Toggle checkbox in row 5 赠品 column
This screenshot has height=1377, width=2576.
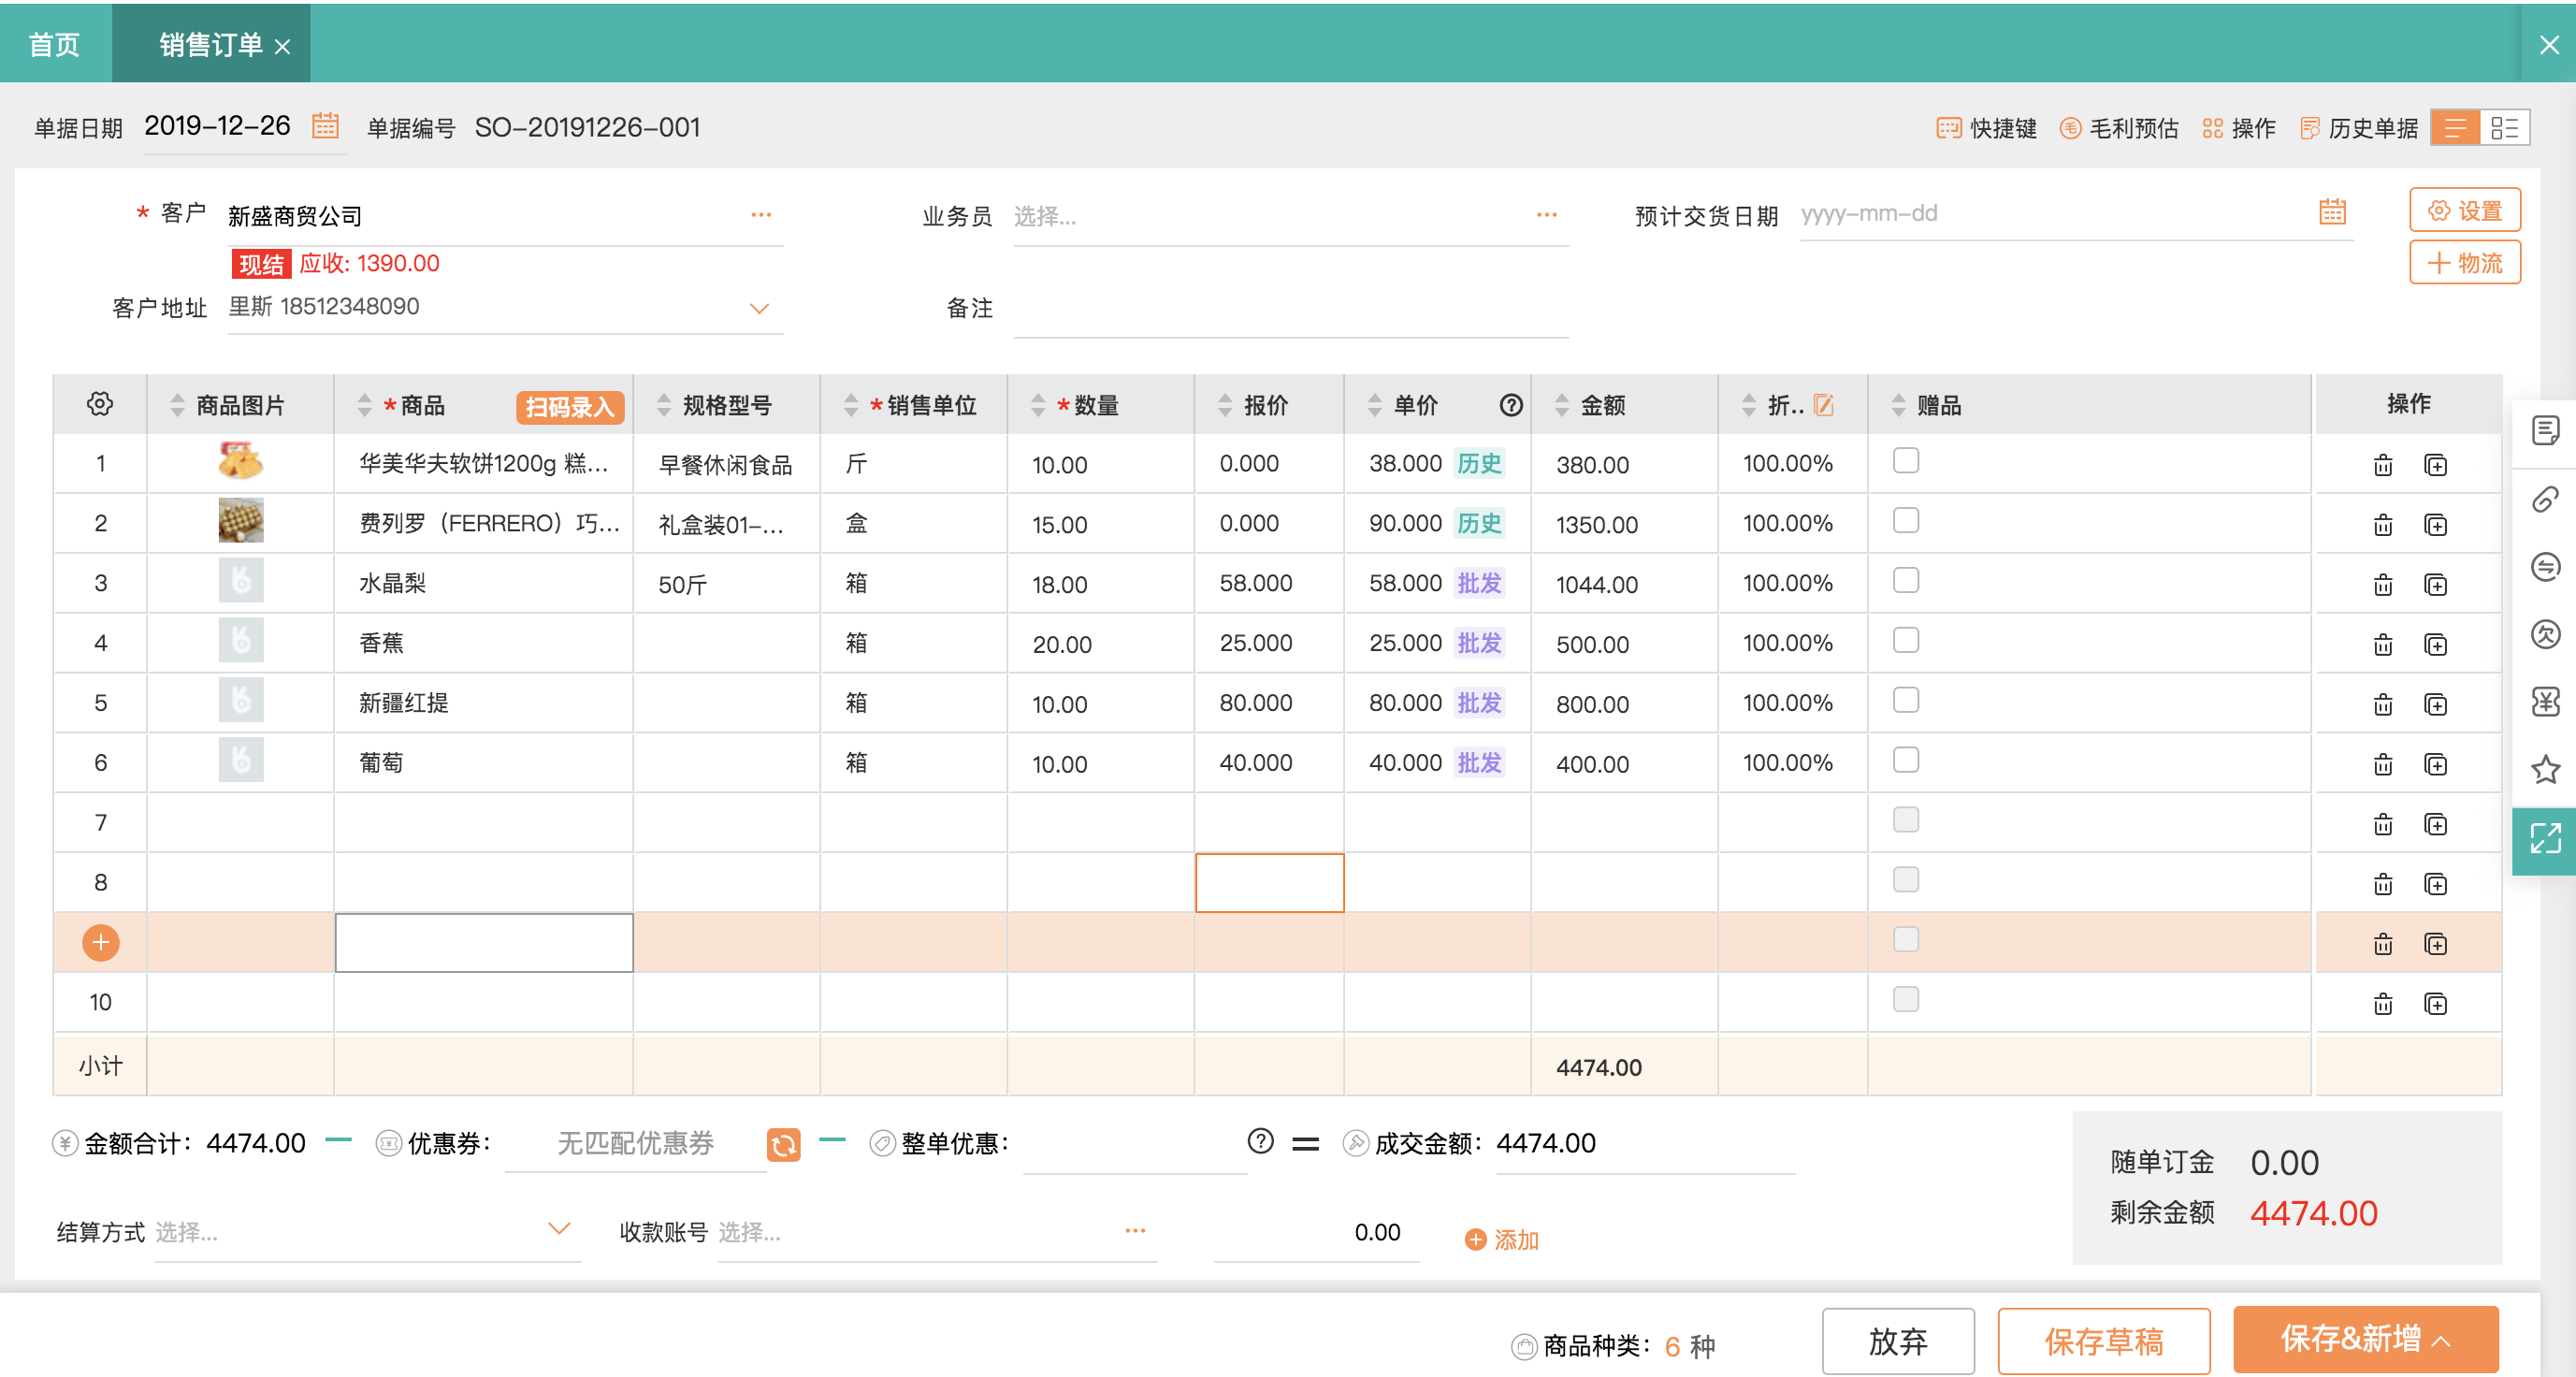coord(1910,701)
